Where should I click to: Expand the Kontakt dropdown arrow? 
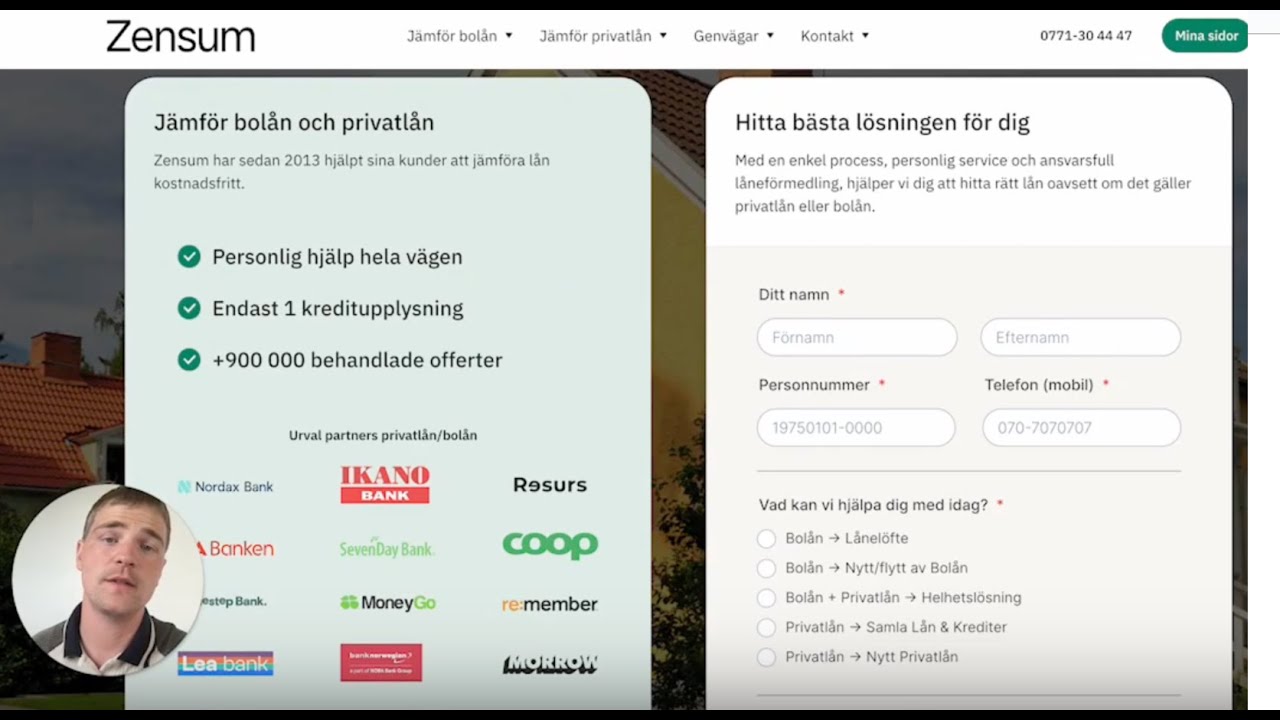[x=865, y=36]
